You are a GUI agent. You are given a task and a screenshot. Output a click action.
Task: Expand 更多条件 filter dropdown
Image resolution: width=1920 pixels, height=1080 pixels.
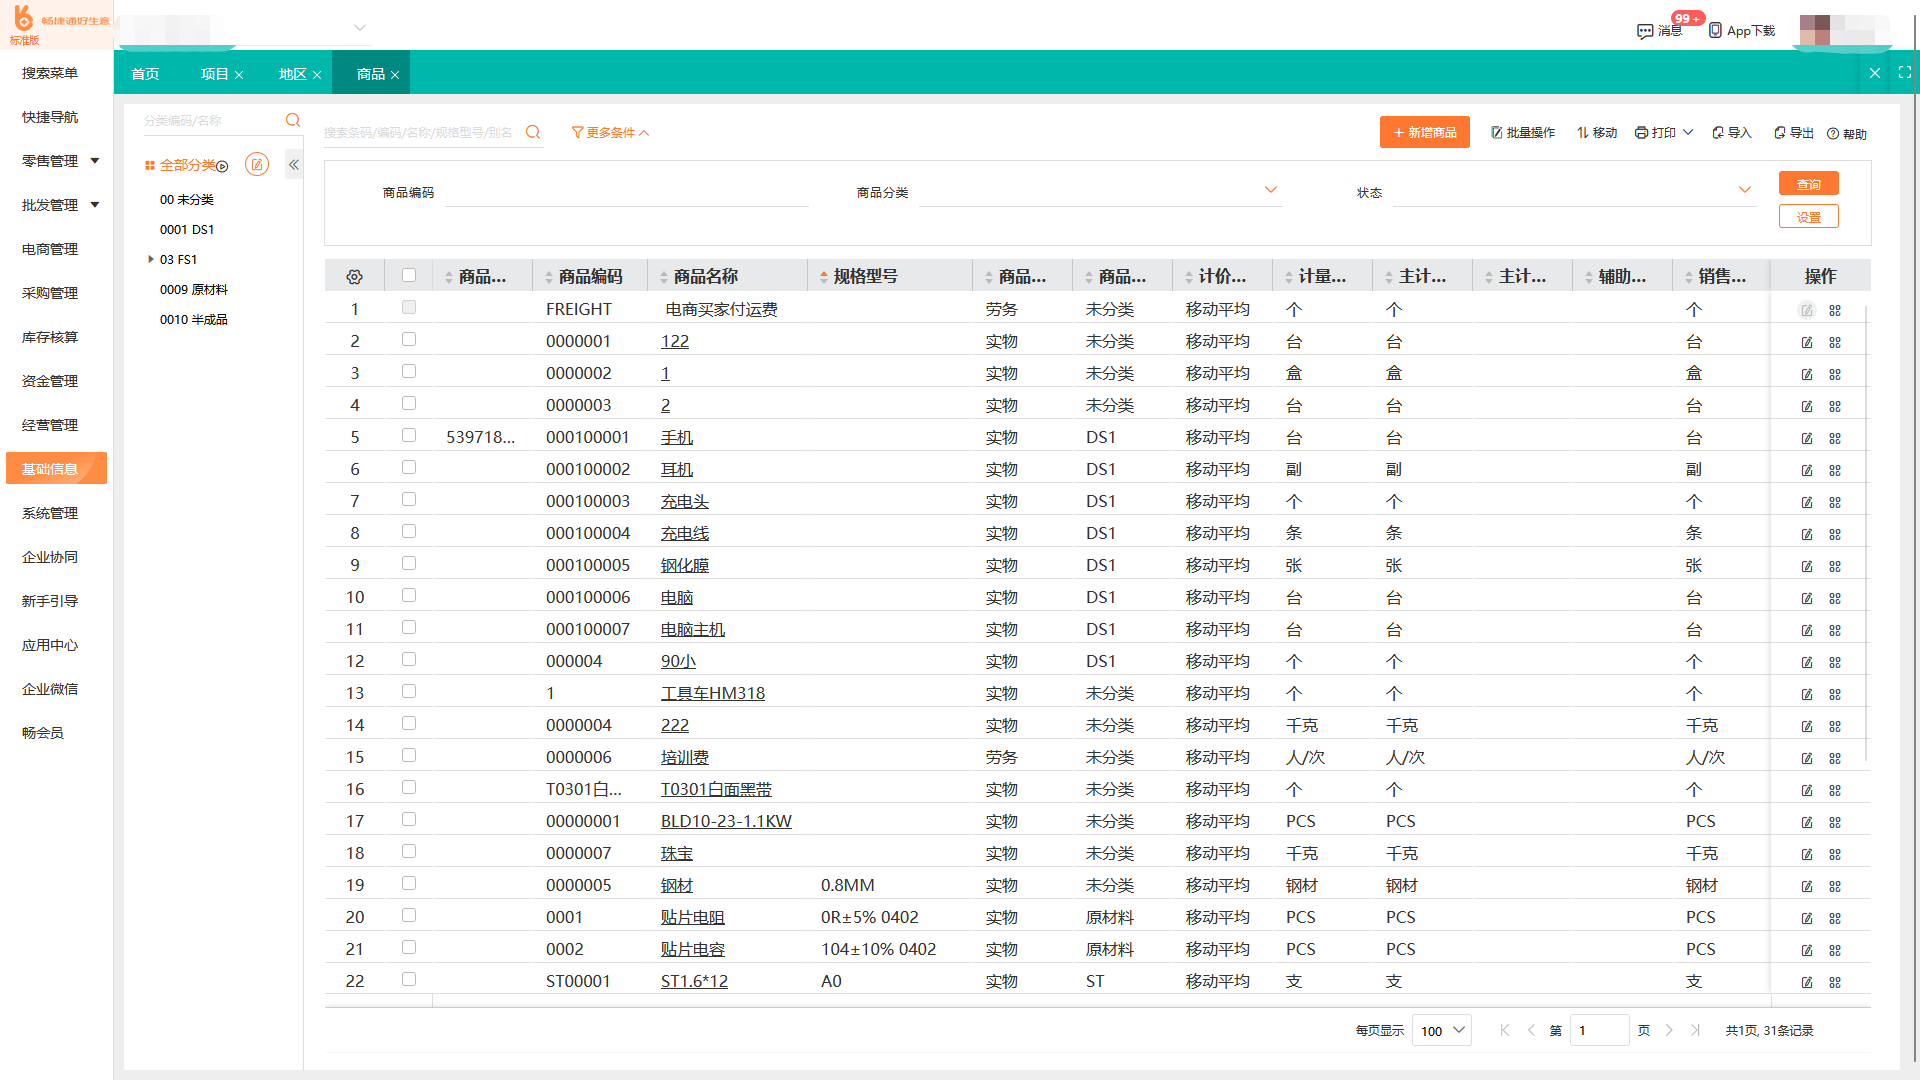(611, 132)
